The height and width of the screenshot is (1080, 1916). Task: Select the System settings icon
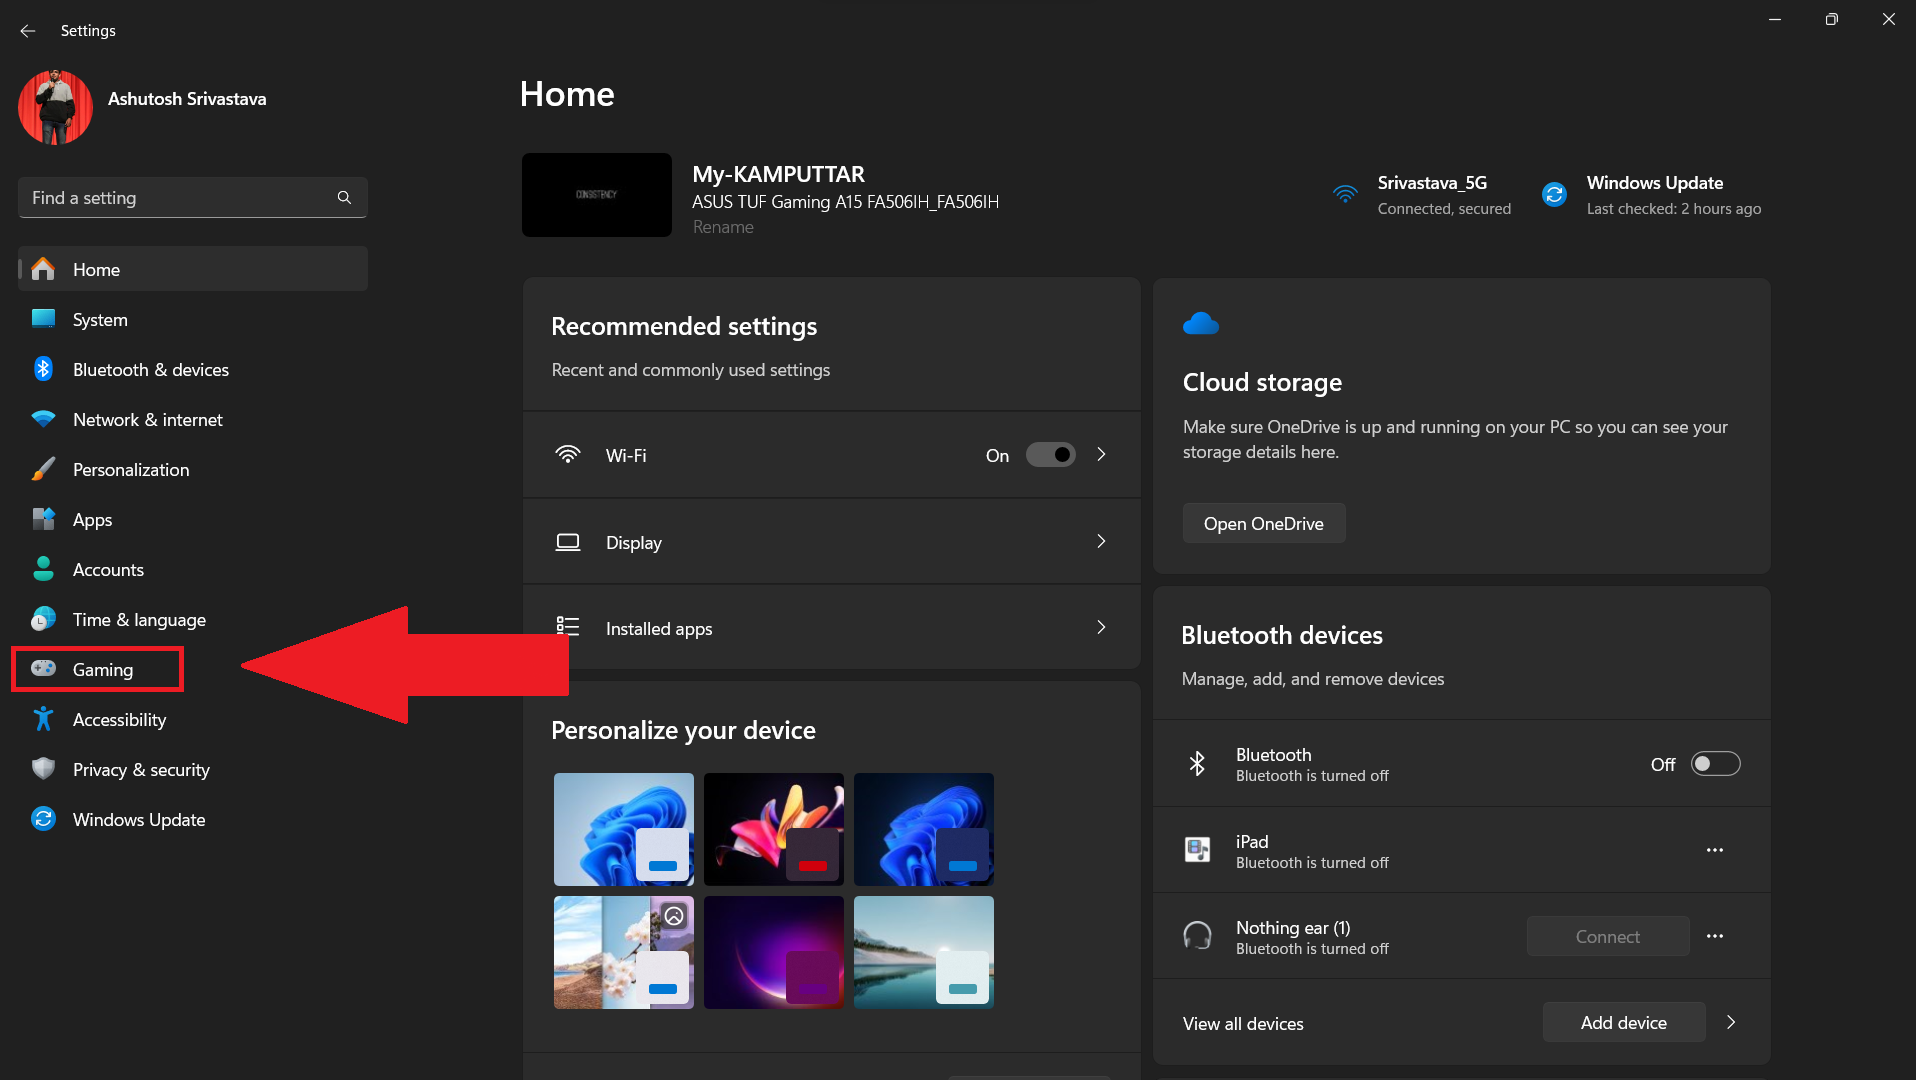pyautogui.click(x=44, y=319)
